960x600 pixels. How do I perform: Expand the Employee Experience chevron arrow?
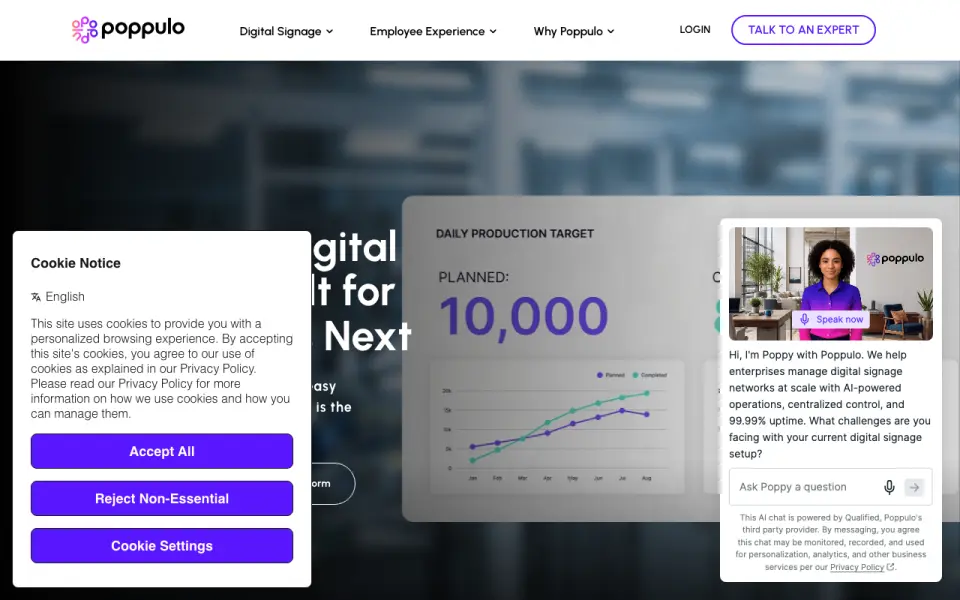493,31
